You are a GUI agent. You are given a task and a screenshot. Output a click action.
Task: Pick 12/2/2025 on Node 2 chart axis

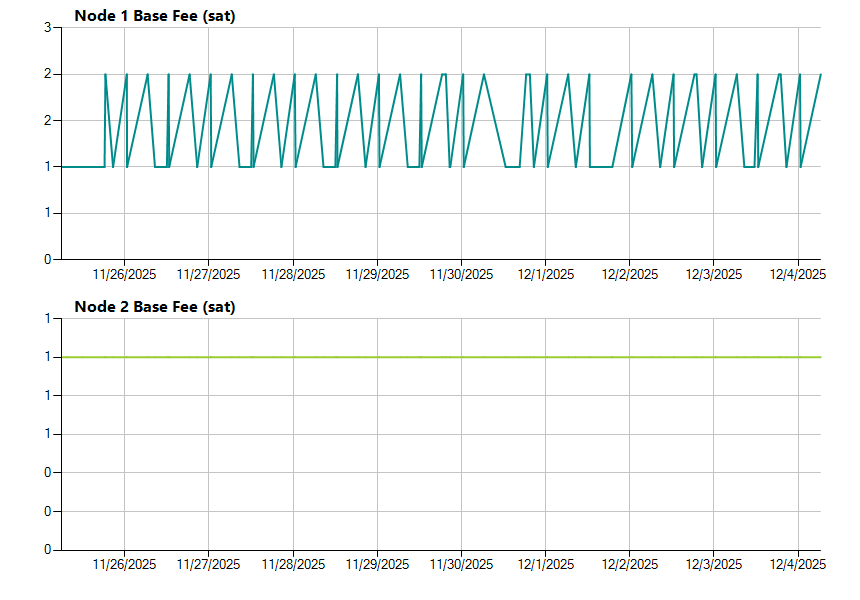click(x=629, y=565)
